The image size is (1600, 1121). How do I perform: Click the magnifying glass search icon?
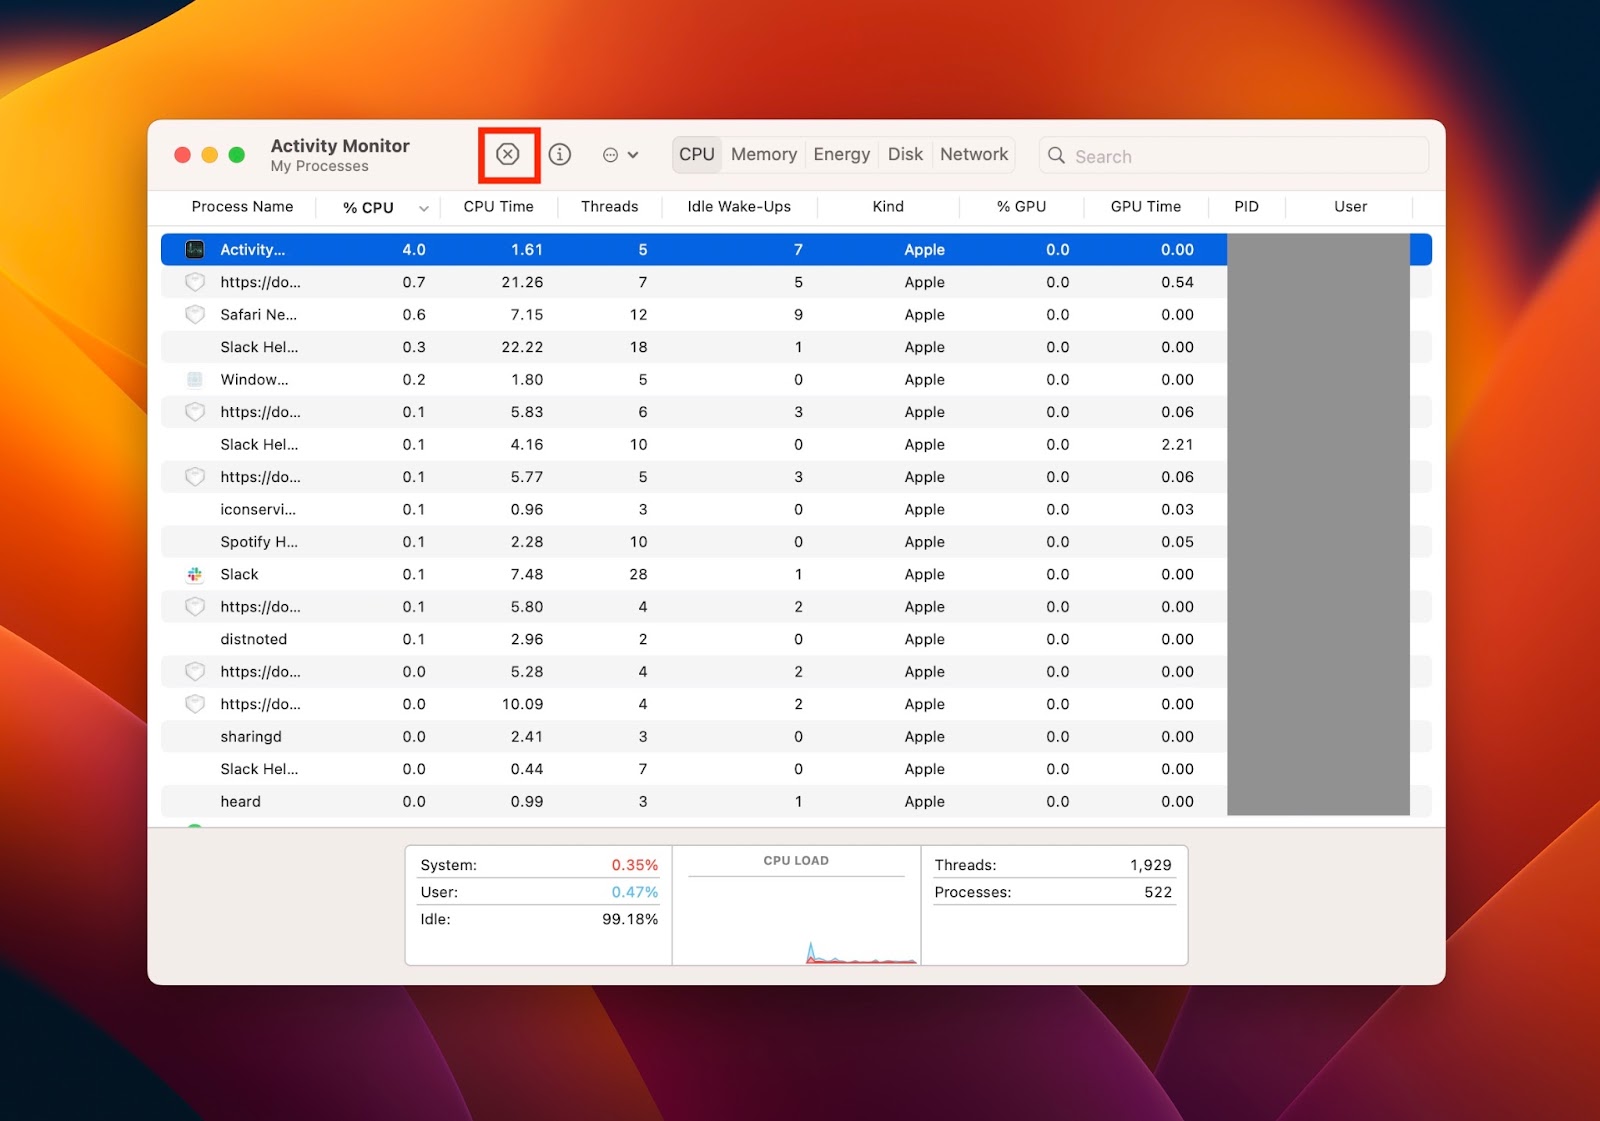1056,155
